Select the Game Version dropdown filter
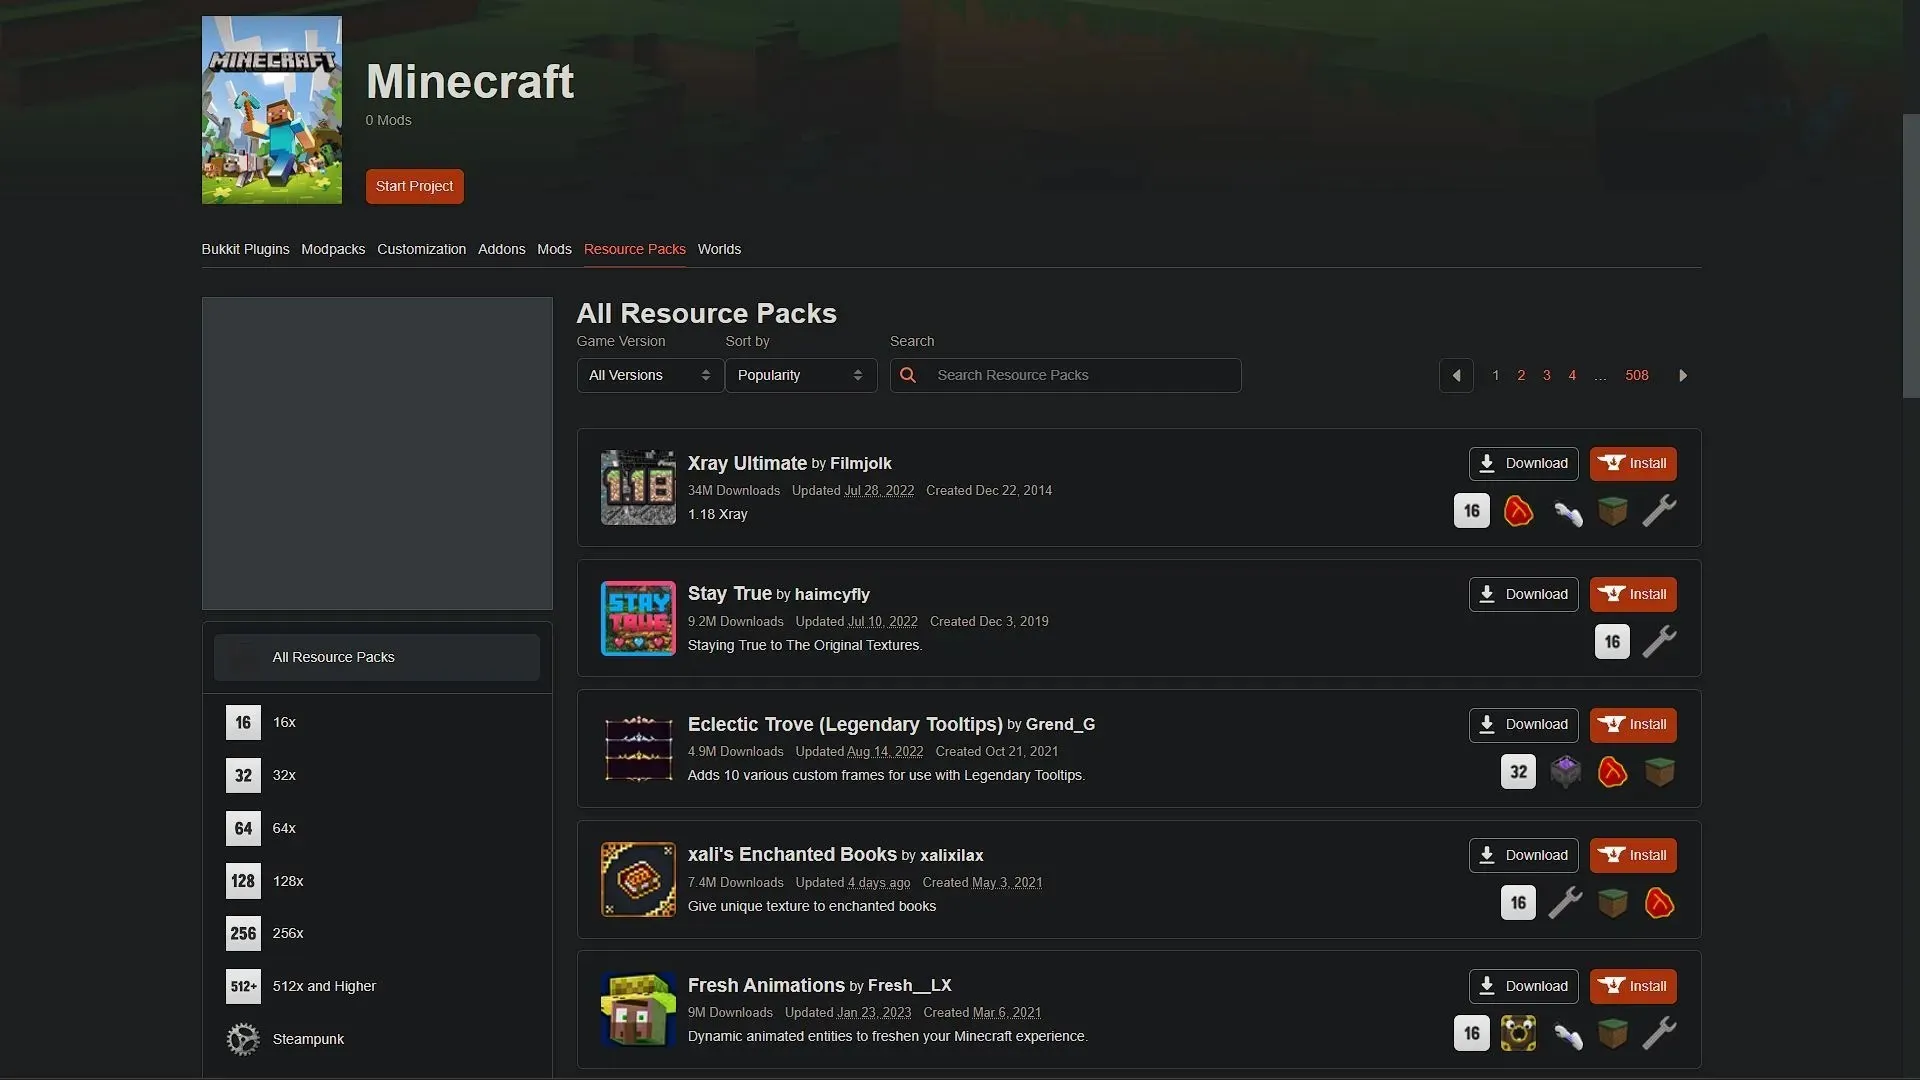The height and width of the screenshot is (1080, 1920). click(x=646, y=375)
